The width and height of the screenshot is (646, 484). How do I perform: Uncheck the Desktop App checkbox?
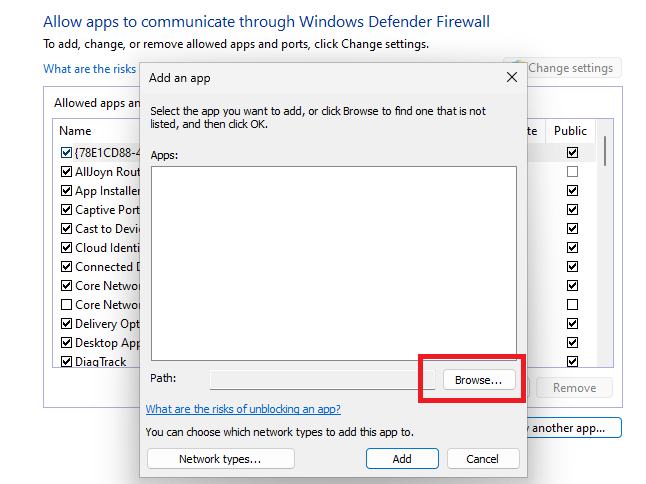(66, 342)
